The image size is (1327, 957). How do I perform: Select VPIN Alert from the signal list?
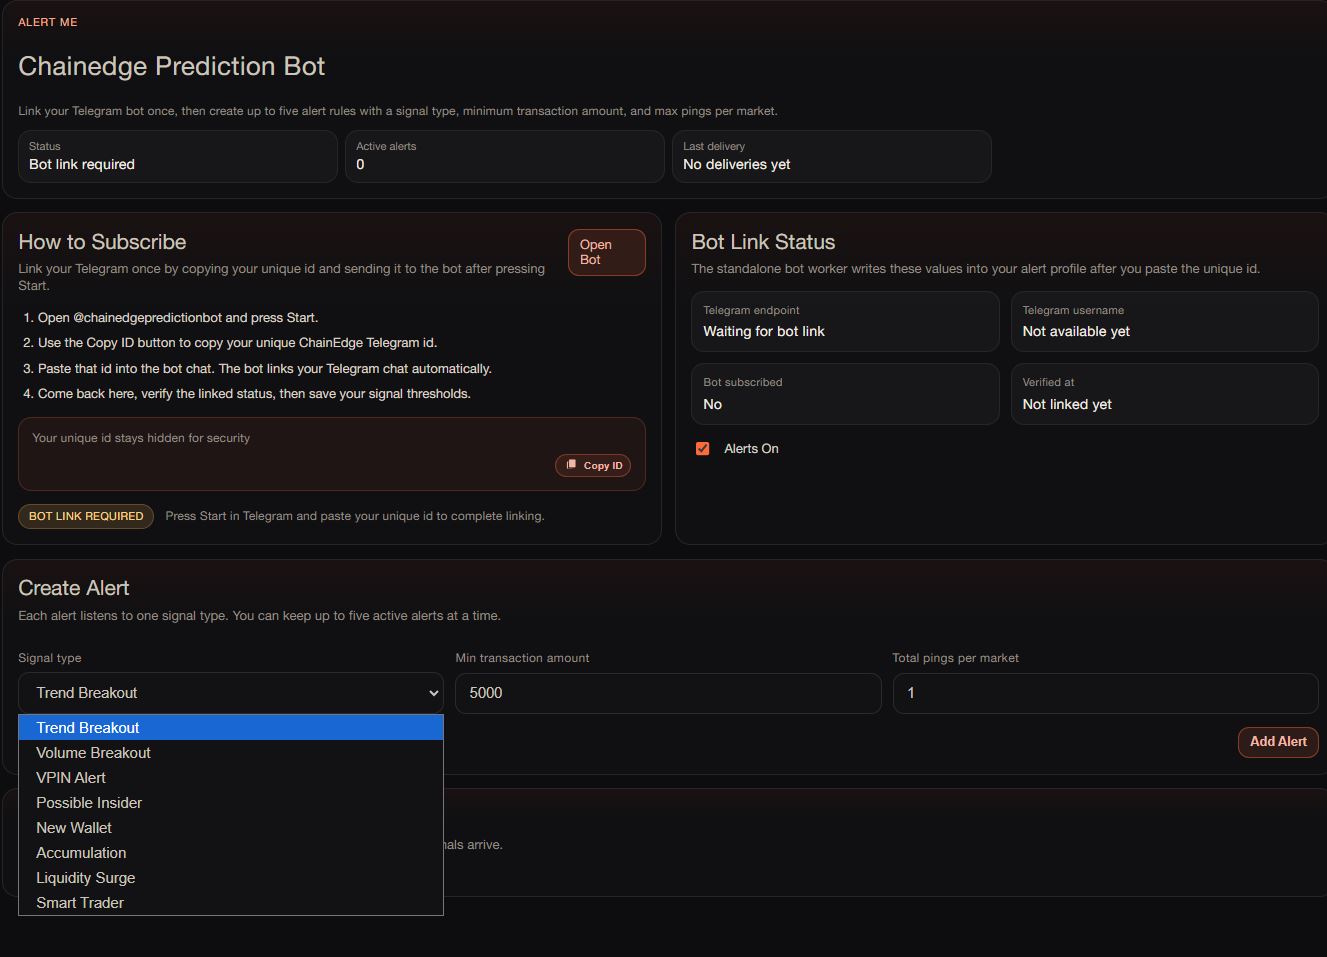click(71, 777)
